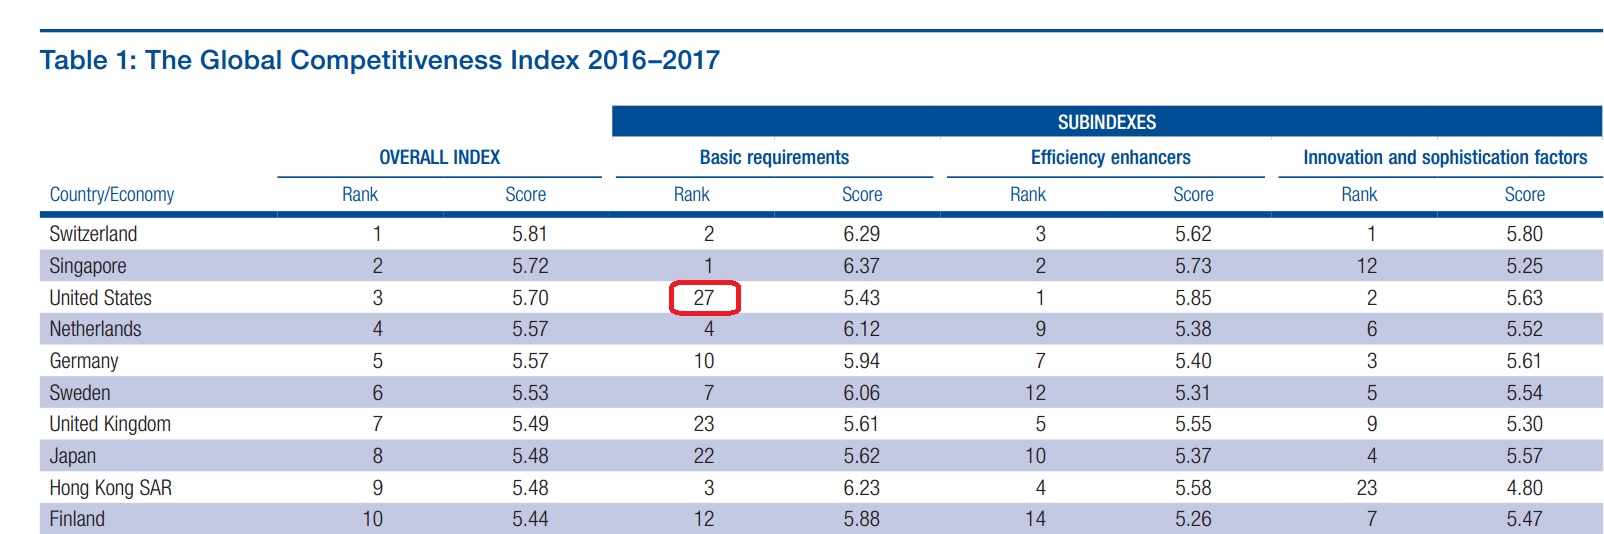Image resolution: width=1604 pixels, height=534 pixels.
Task: Select the Basic requirements column header
Action: pyautogui.click(x=774, y=158)
